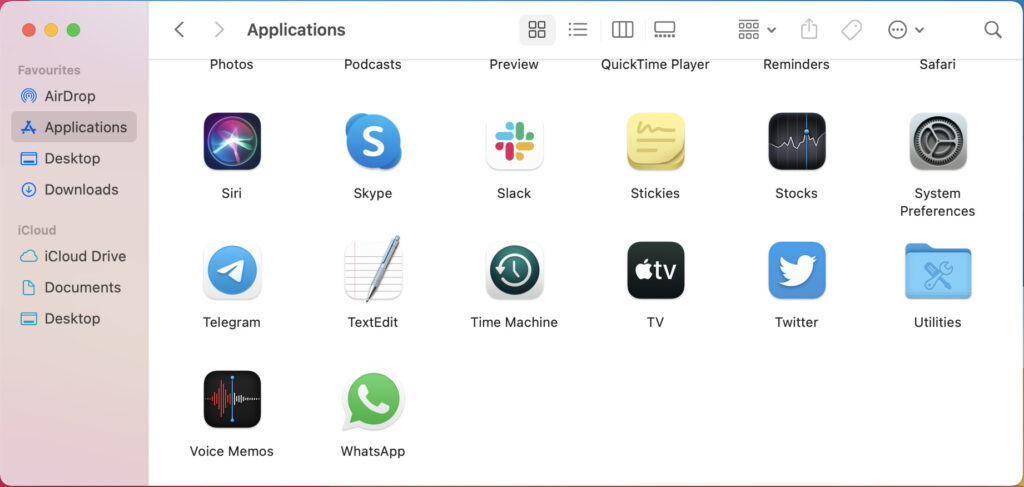Open the More actions ellipsis menu

905,30
